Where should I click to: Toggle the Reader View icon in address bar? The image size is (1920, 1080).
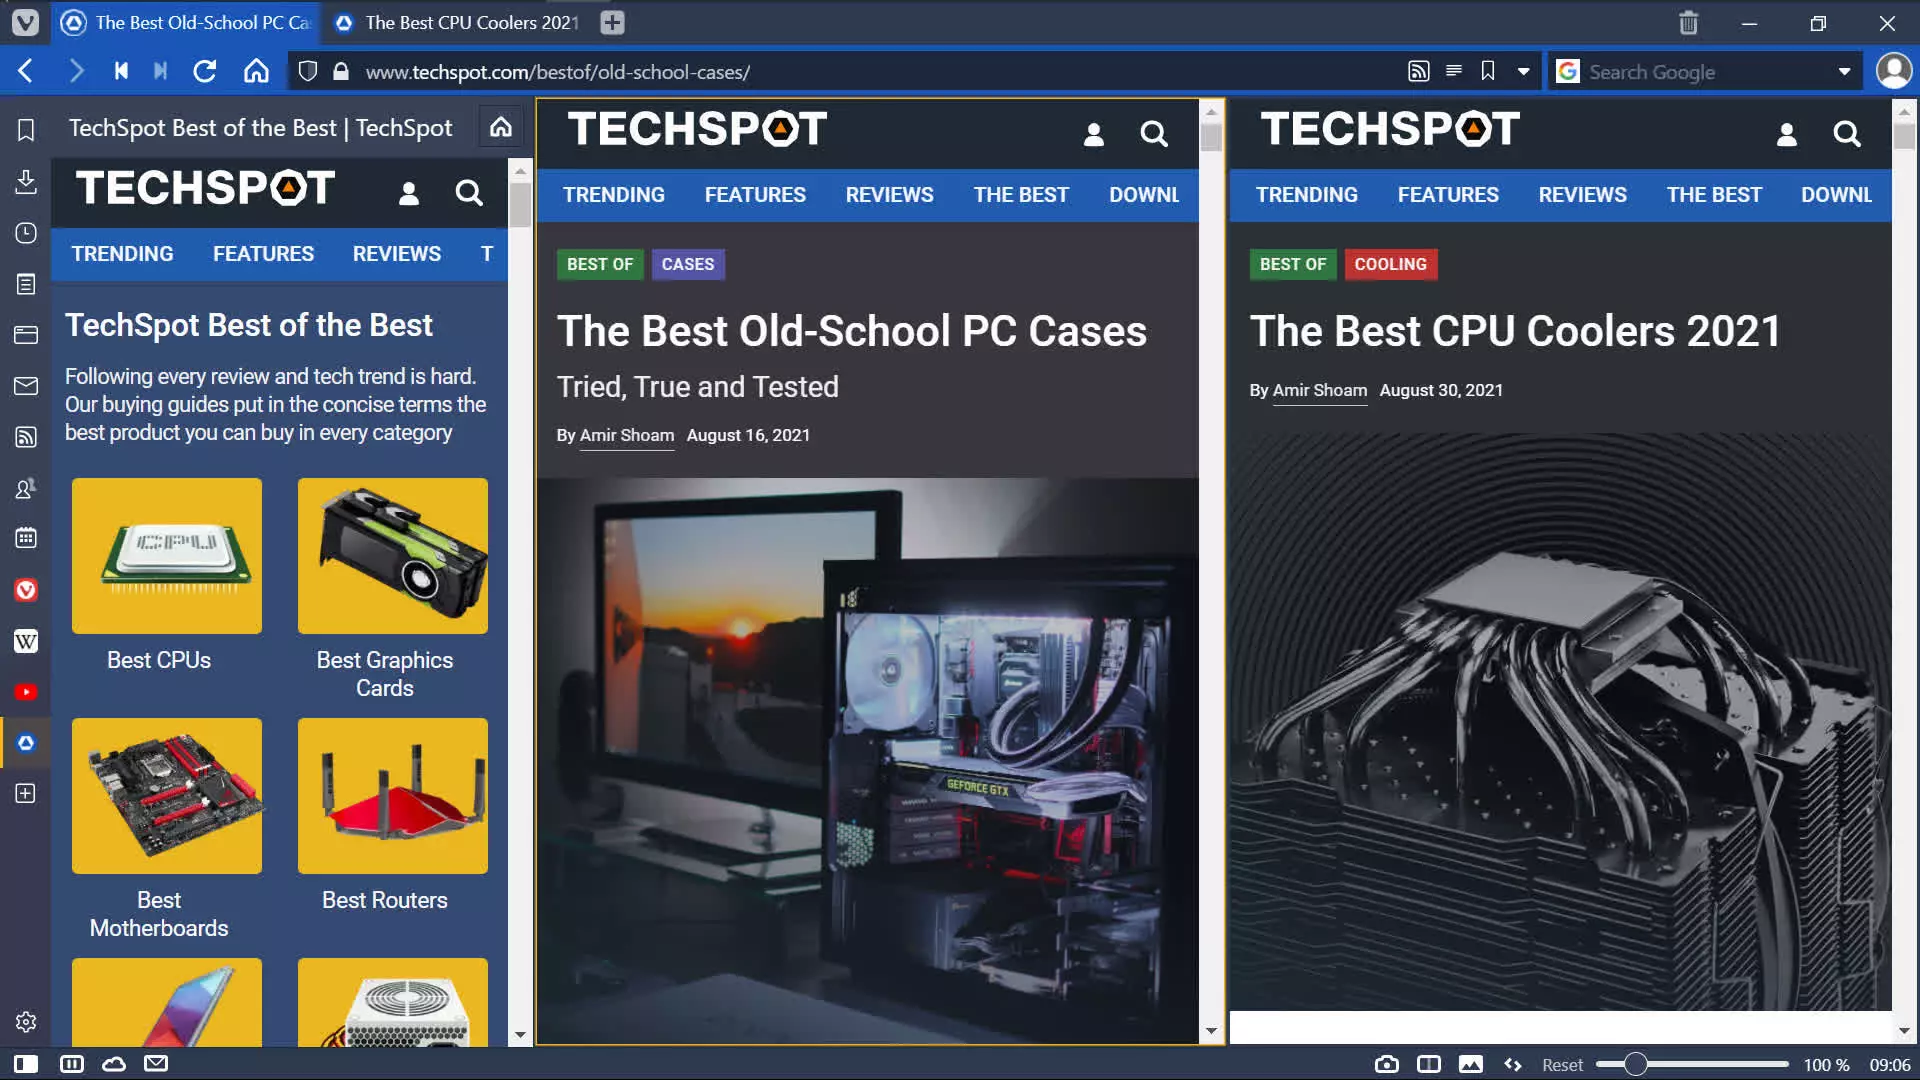1452,71
